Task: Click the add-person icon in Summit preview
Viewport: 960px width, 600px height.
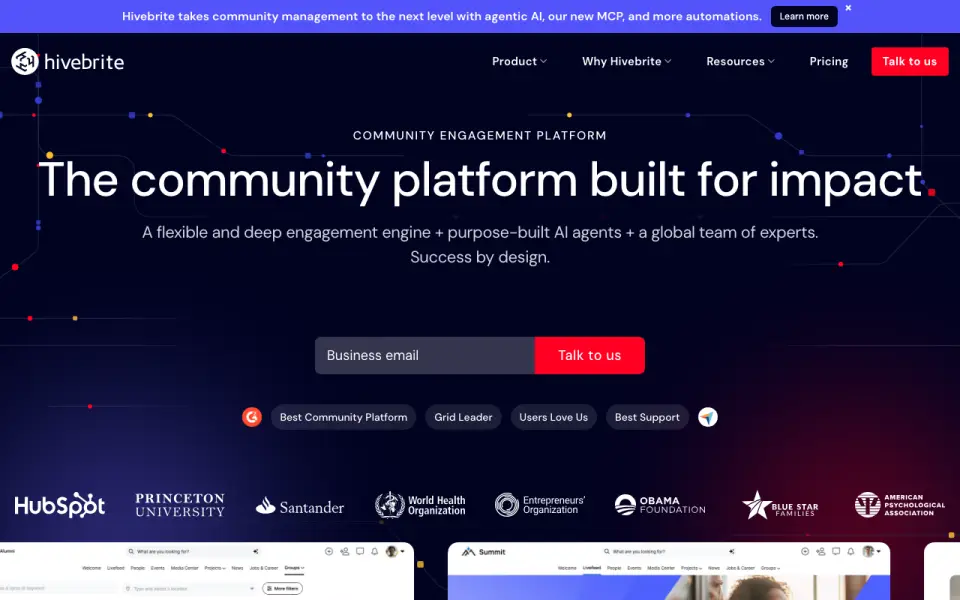Action: pos(820,552)
